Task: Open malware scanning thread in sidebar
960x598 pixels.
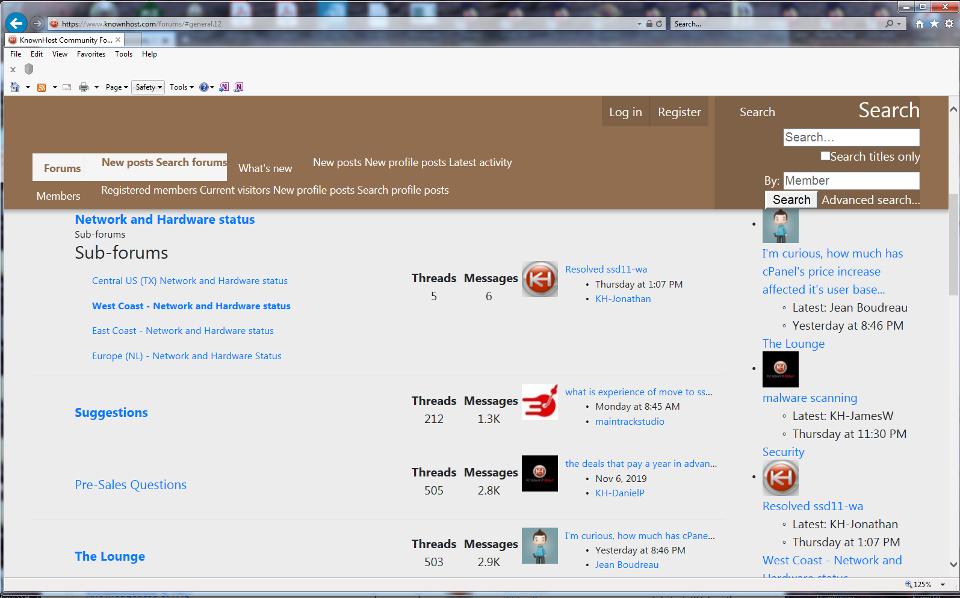Action: [x=809, y=398]
